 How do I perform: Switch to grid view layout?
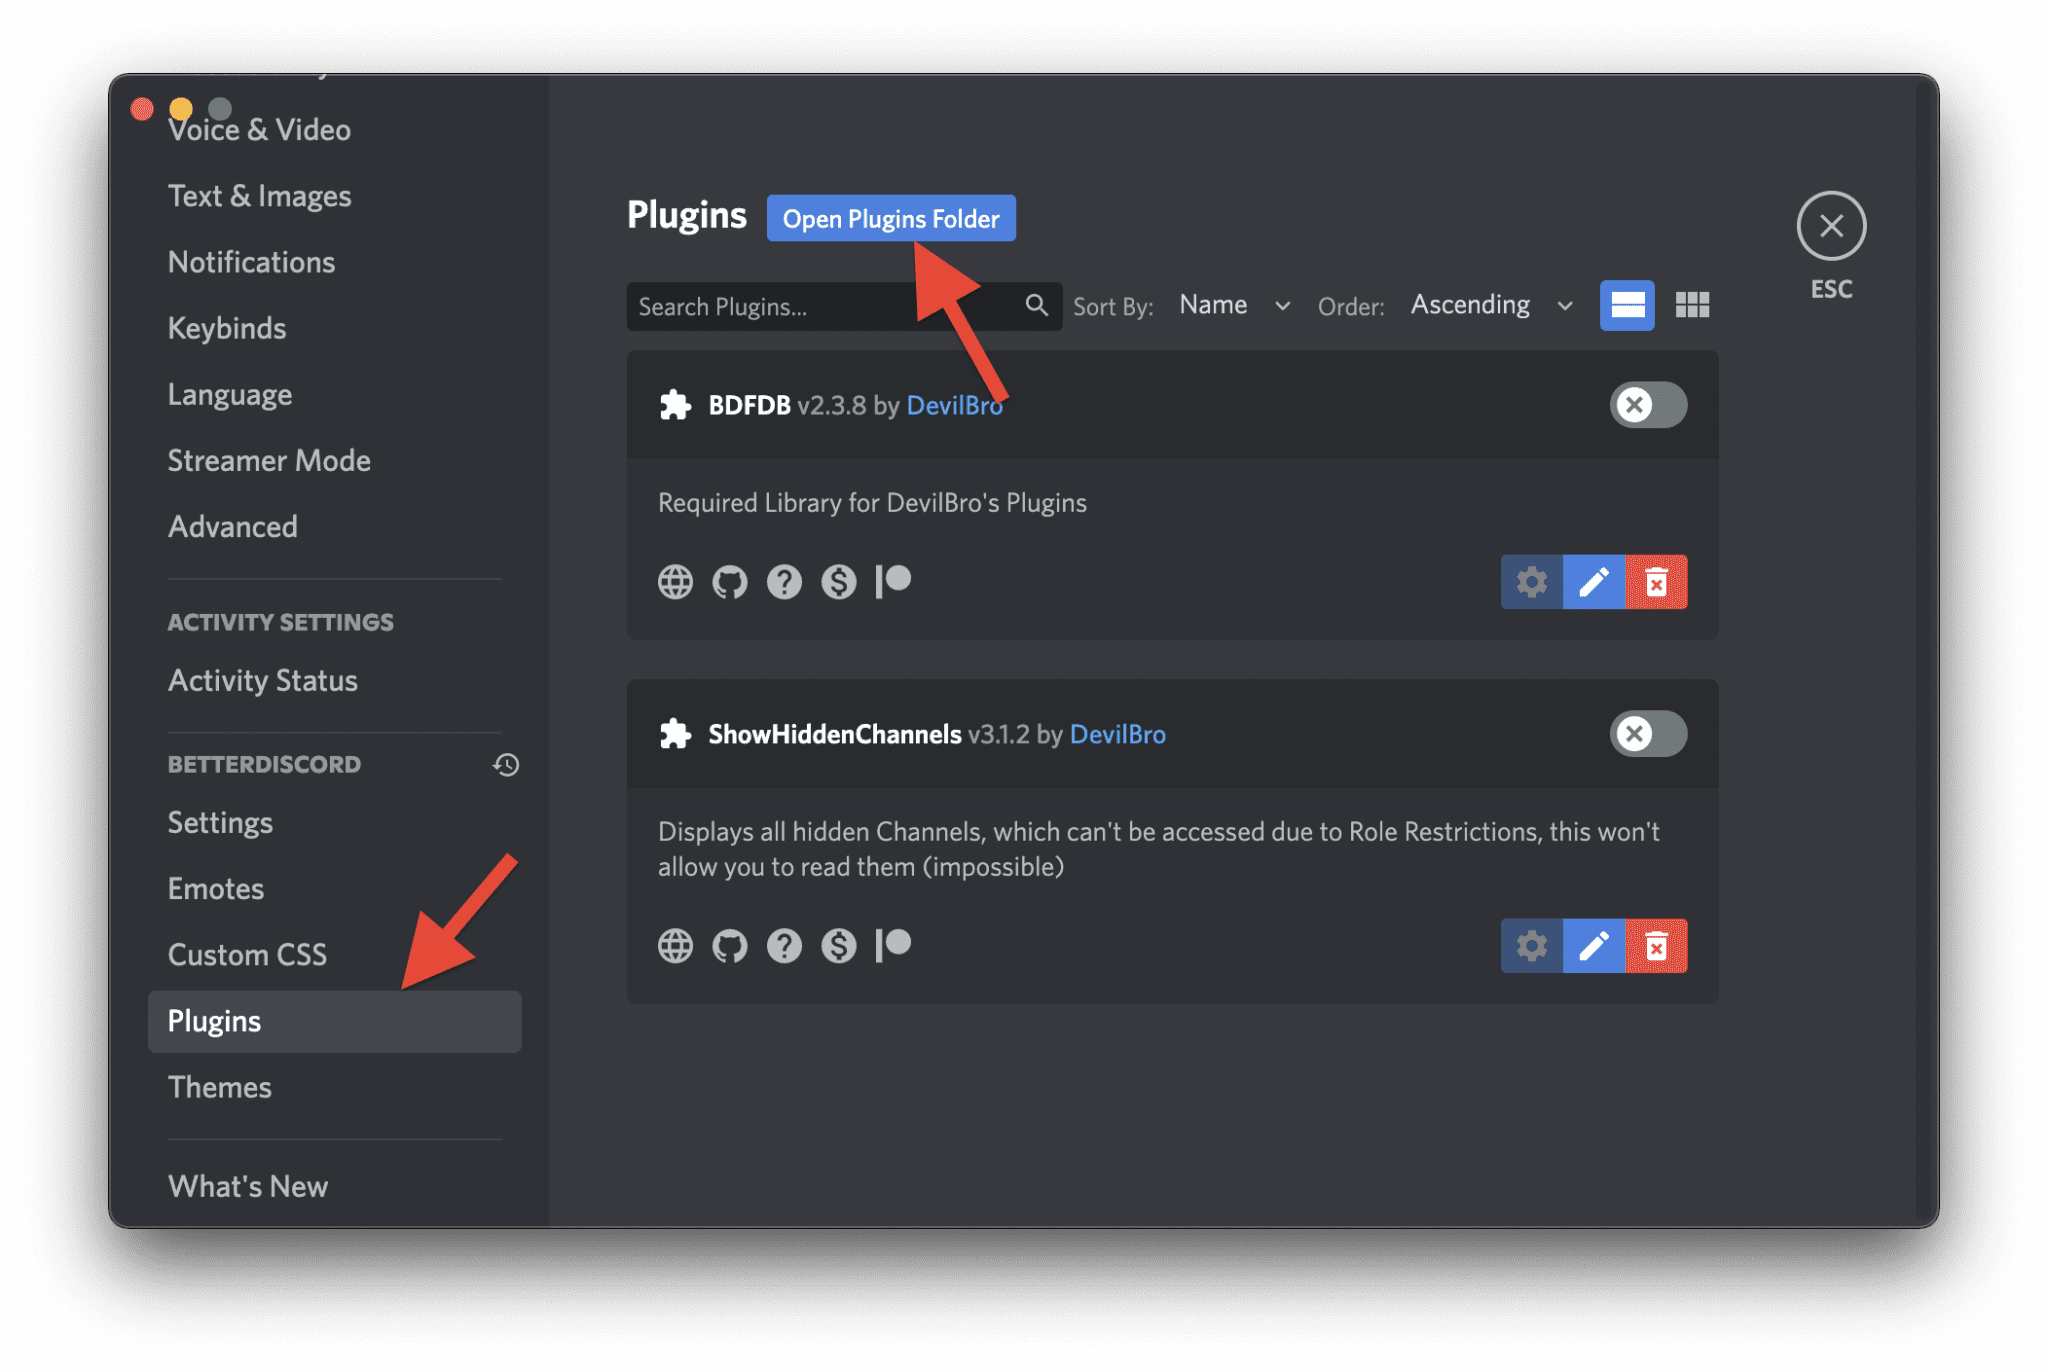(x=1692, y=305)
